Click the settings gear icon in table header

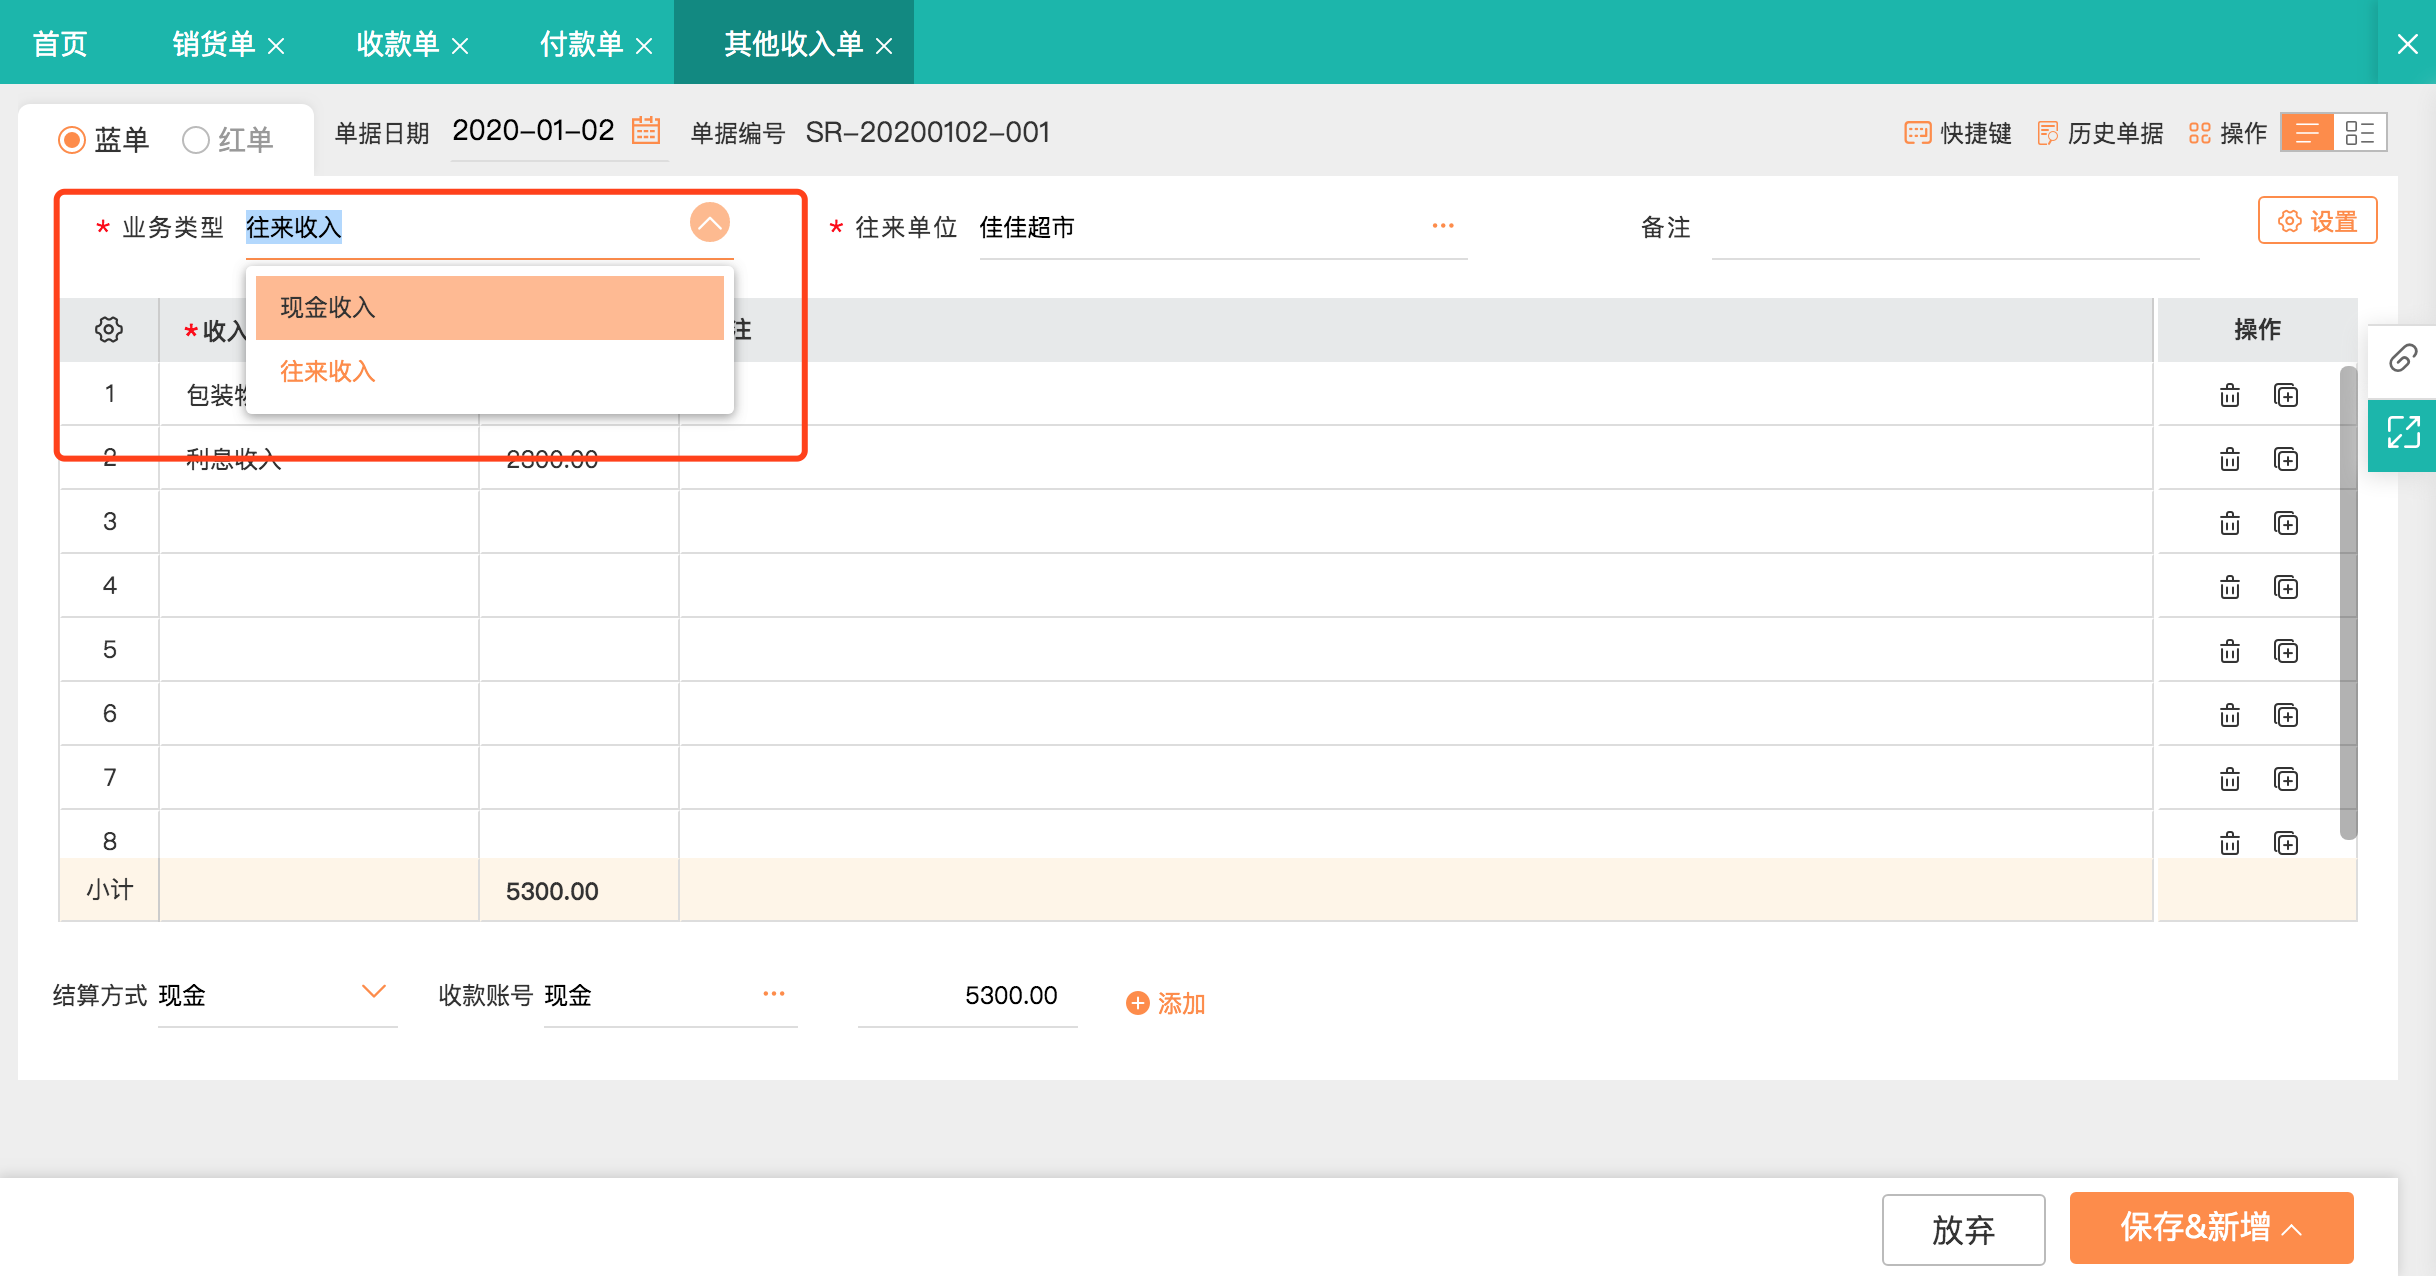point(110,329)
